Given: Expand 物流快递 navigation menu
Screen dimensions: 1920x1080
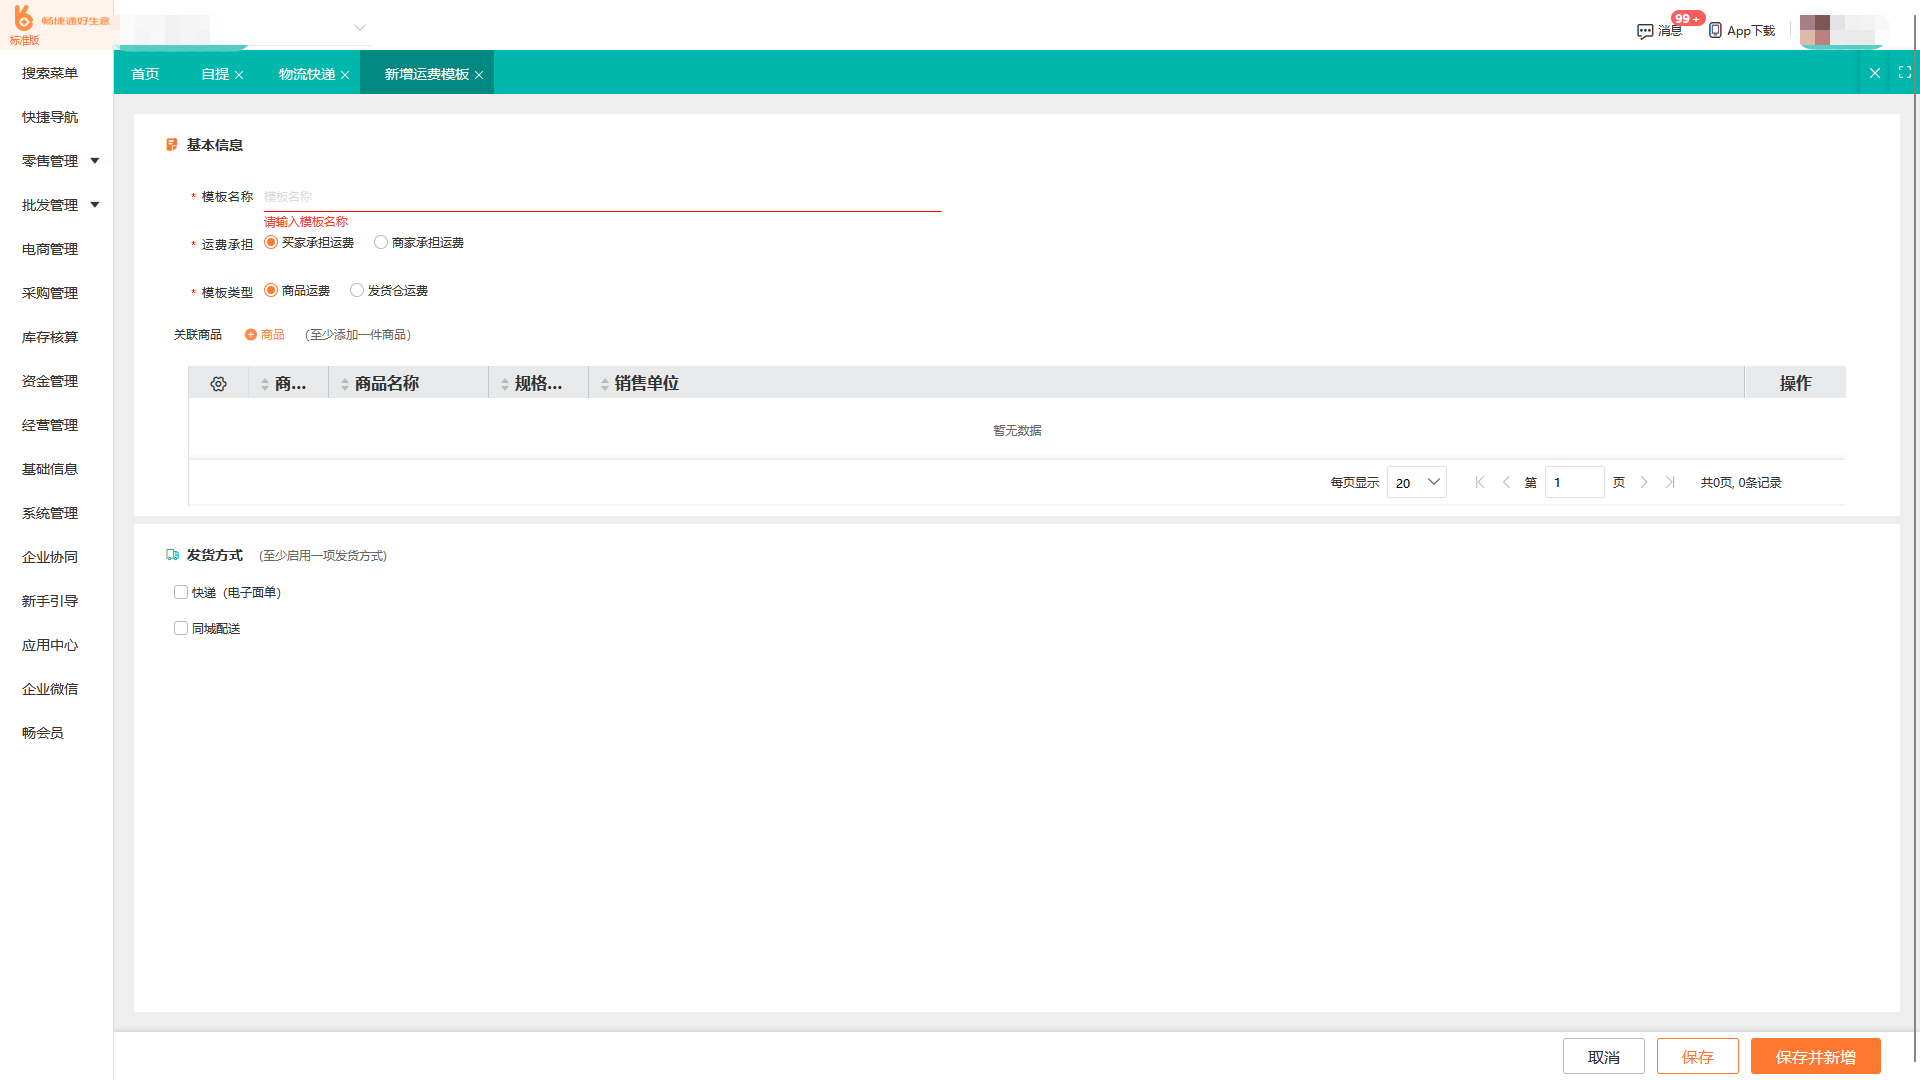Looking at the screenshot, I should [307, 73].
